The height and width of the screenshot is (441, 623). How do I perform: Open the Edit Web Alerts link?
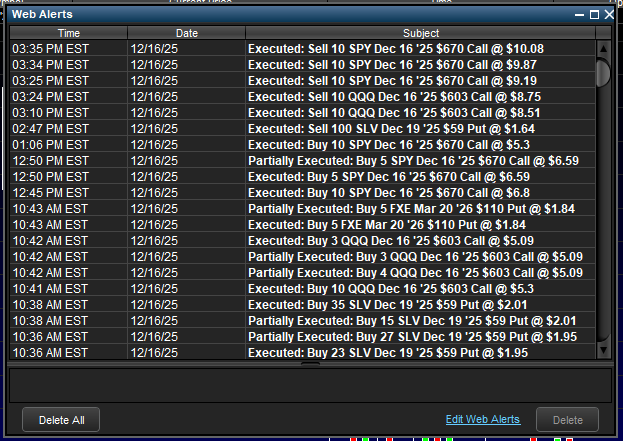pos(482,419)
